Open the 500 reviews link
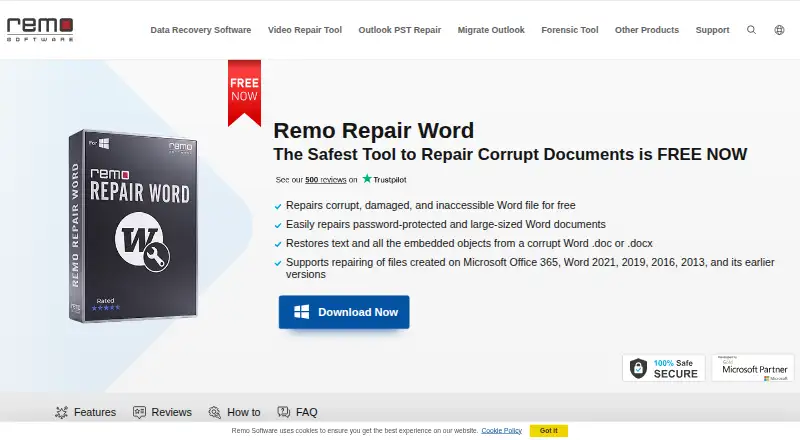The image size is (800, 440). point(326,180)
